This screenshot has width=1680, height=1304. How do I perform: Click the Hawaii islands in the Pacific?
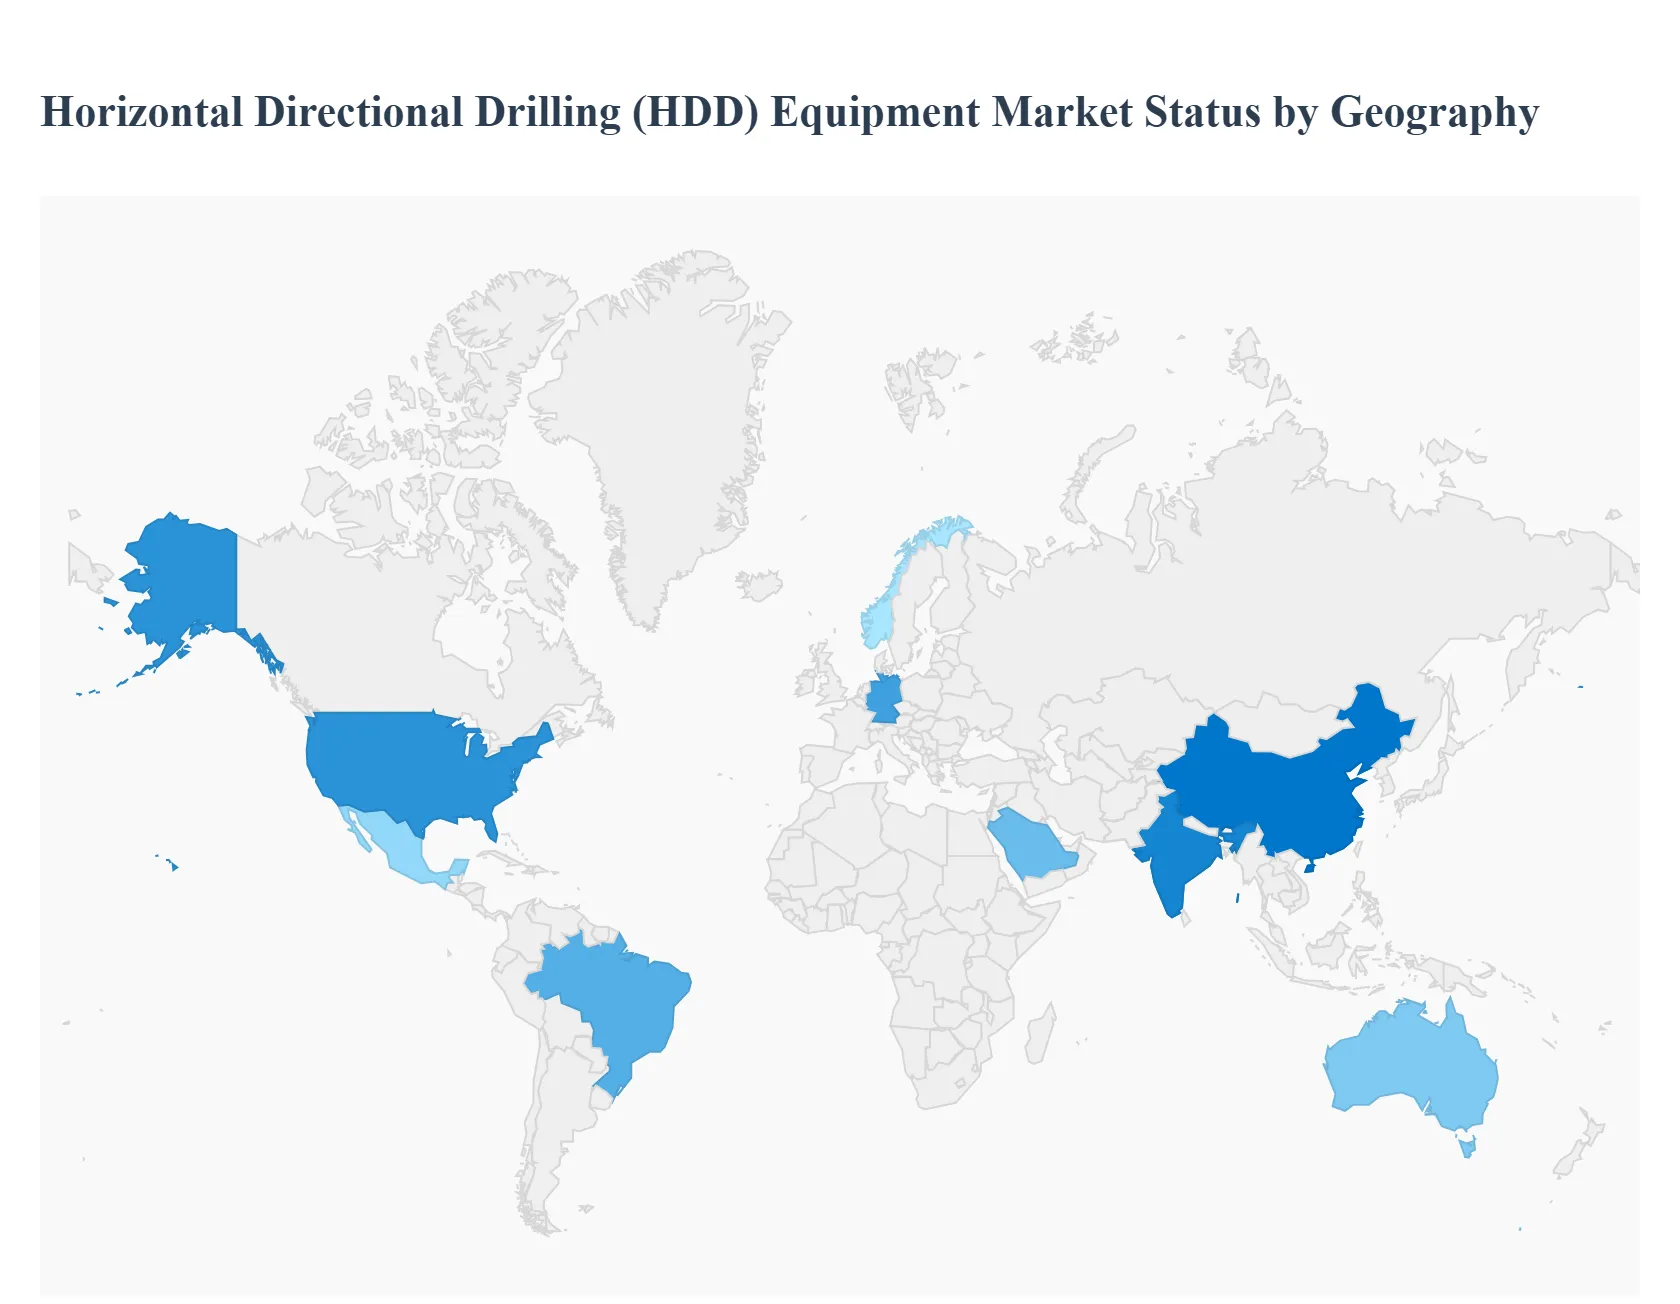tap(173, 865)
